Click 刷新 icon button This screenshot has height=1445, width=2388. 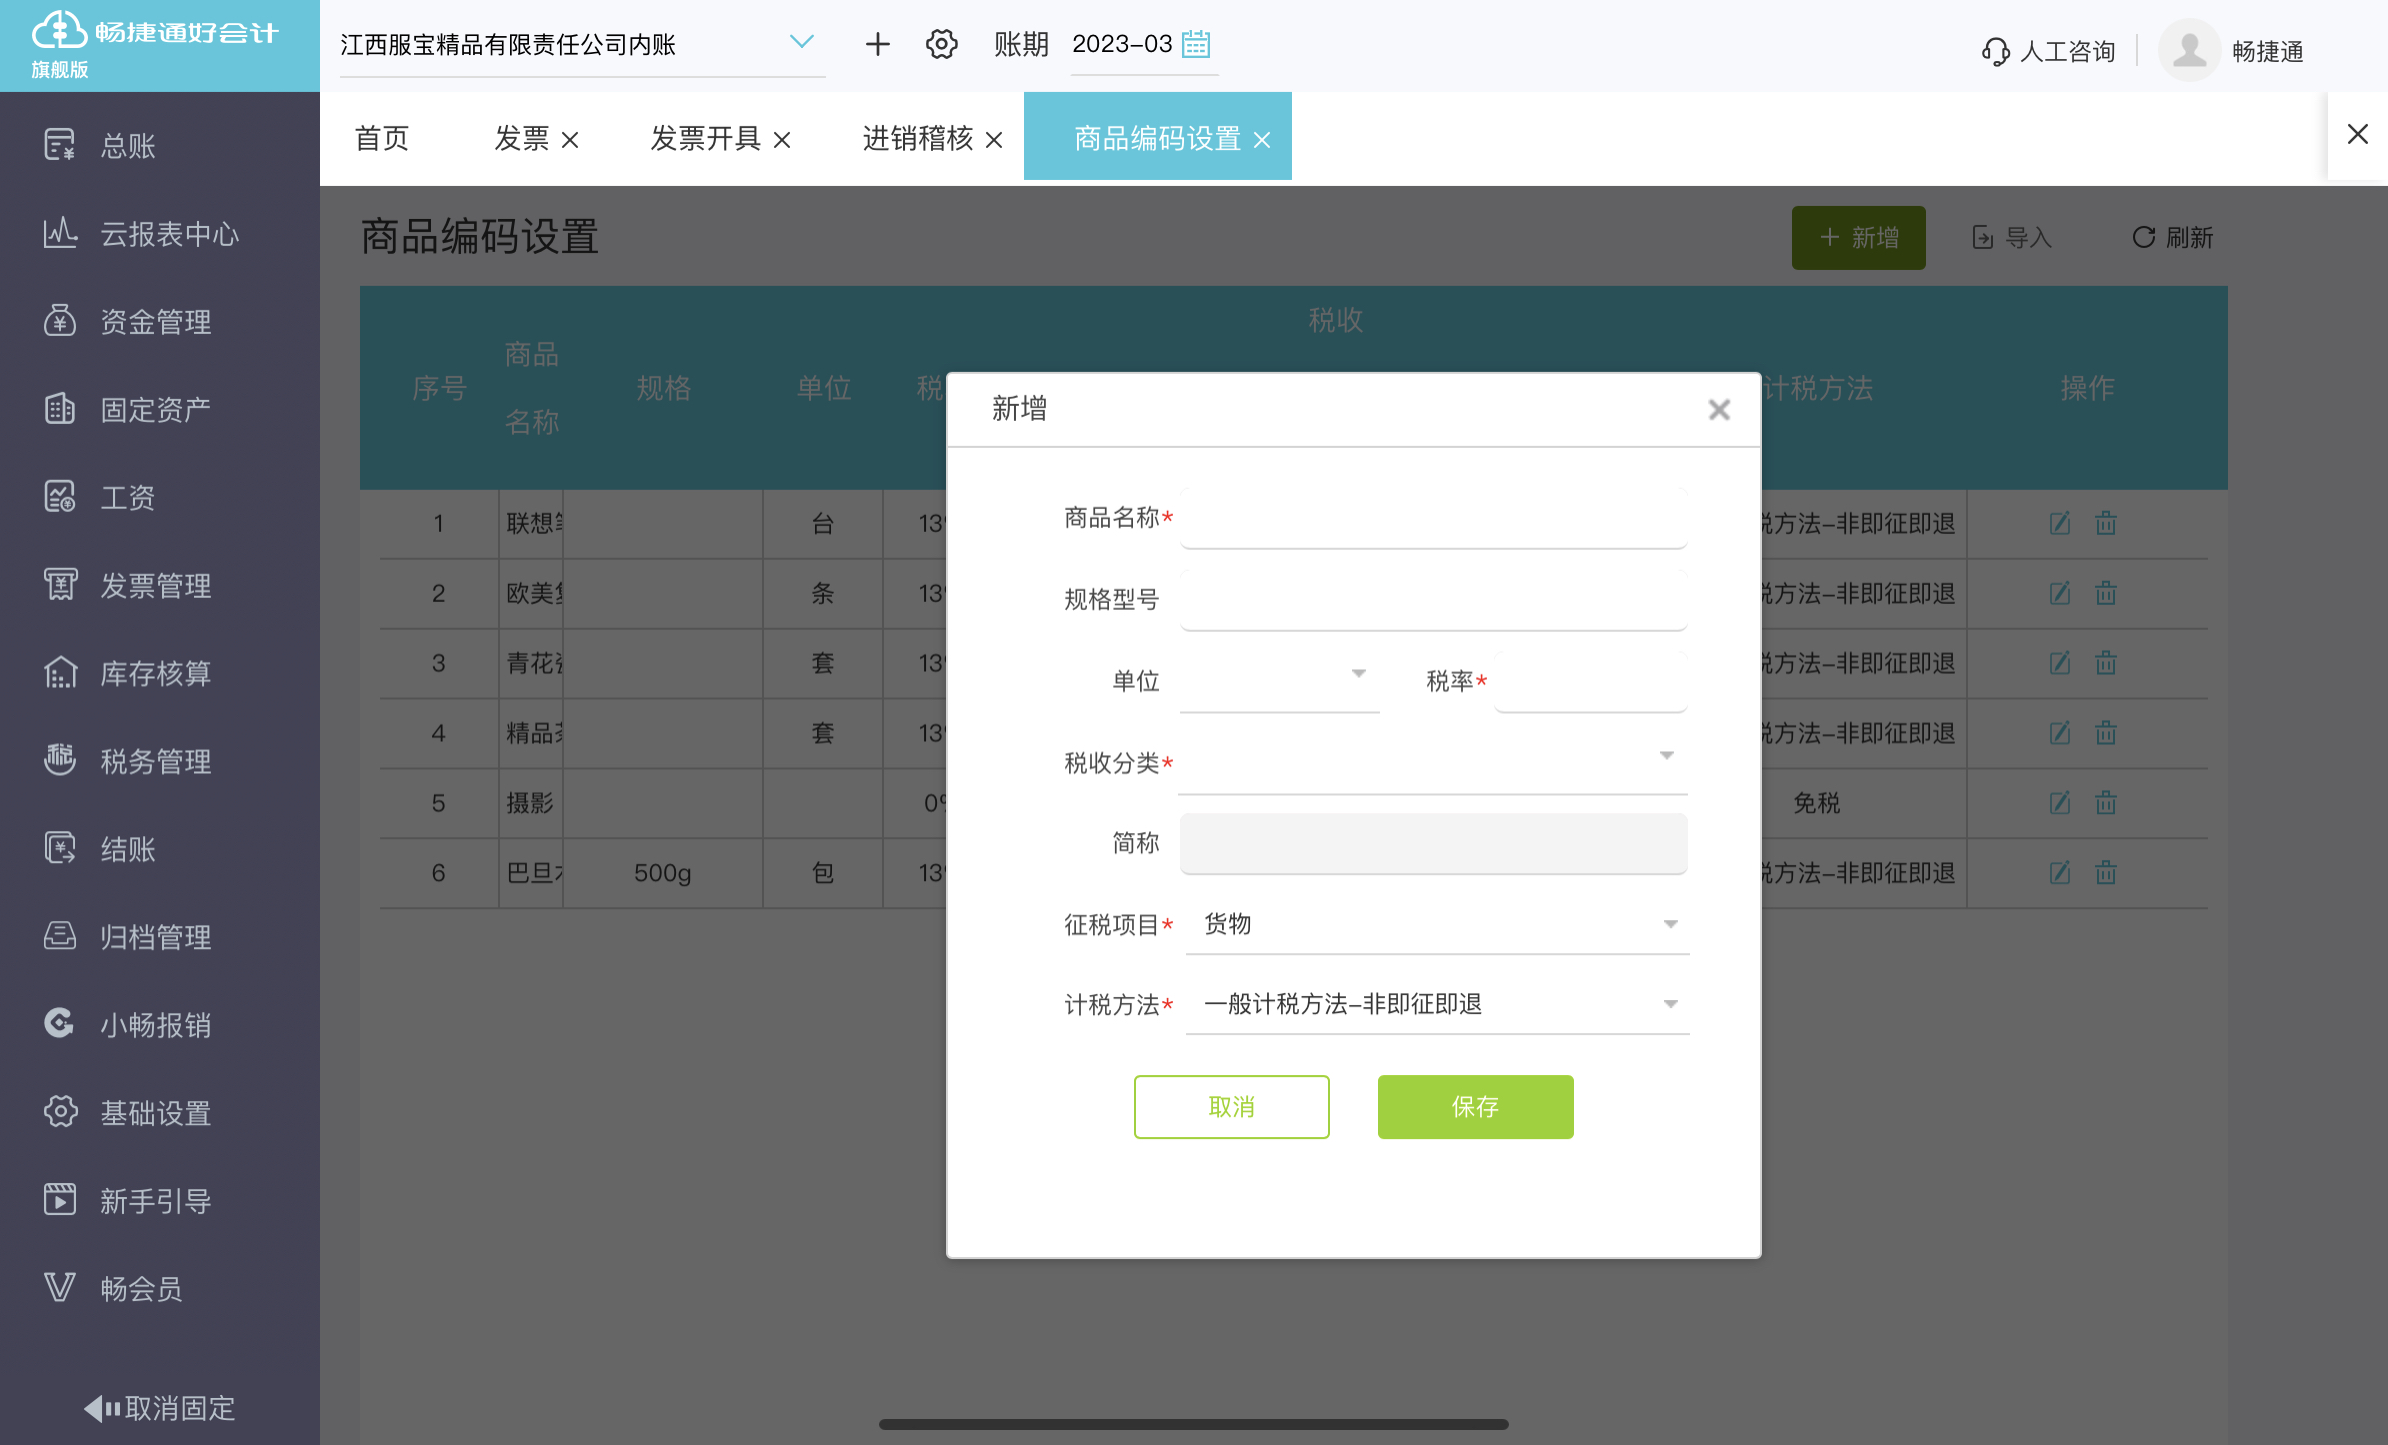click(x=2144, y=235)
